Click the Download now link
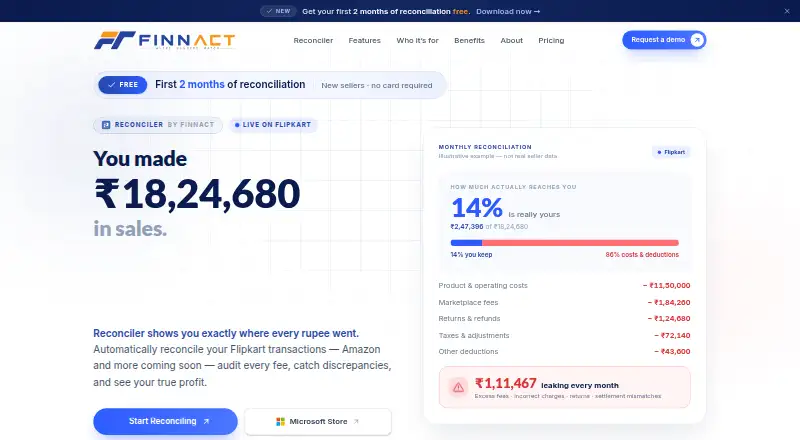Viewport: 800px width, 440px height. tap(508, 11)
